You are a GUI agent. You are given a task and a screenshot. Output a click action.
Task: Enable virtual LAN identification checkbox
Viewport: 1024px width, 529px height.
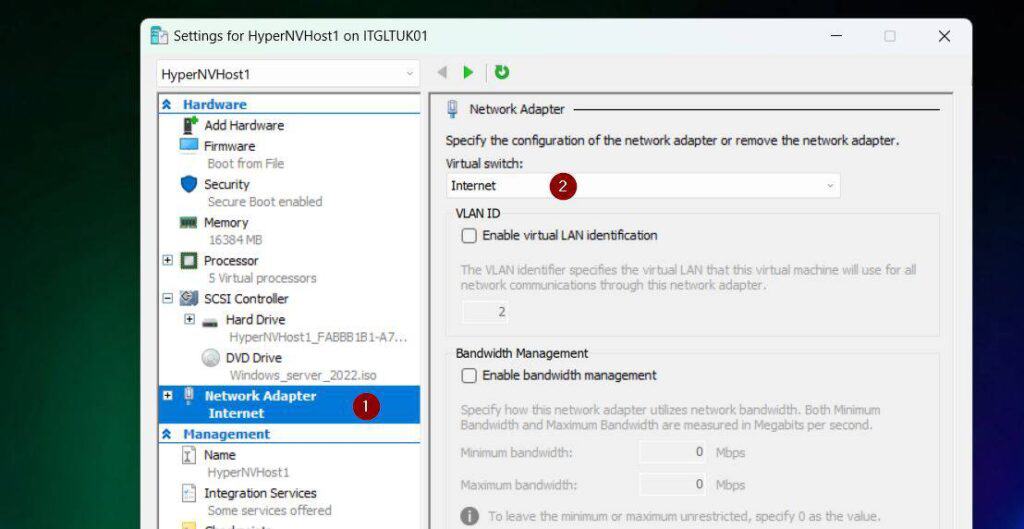[469, 236]
